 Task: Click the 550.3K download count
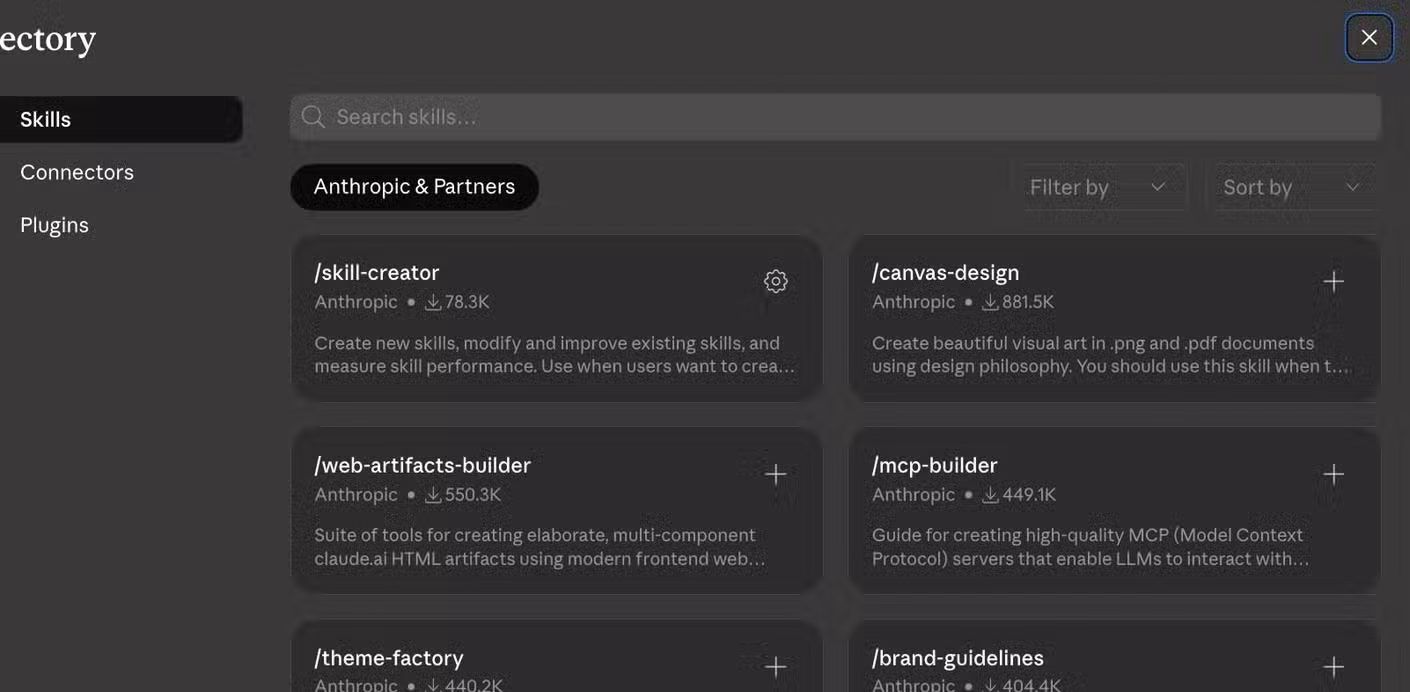tap(463, 495)
